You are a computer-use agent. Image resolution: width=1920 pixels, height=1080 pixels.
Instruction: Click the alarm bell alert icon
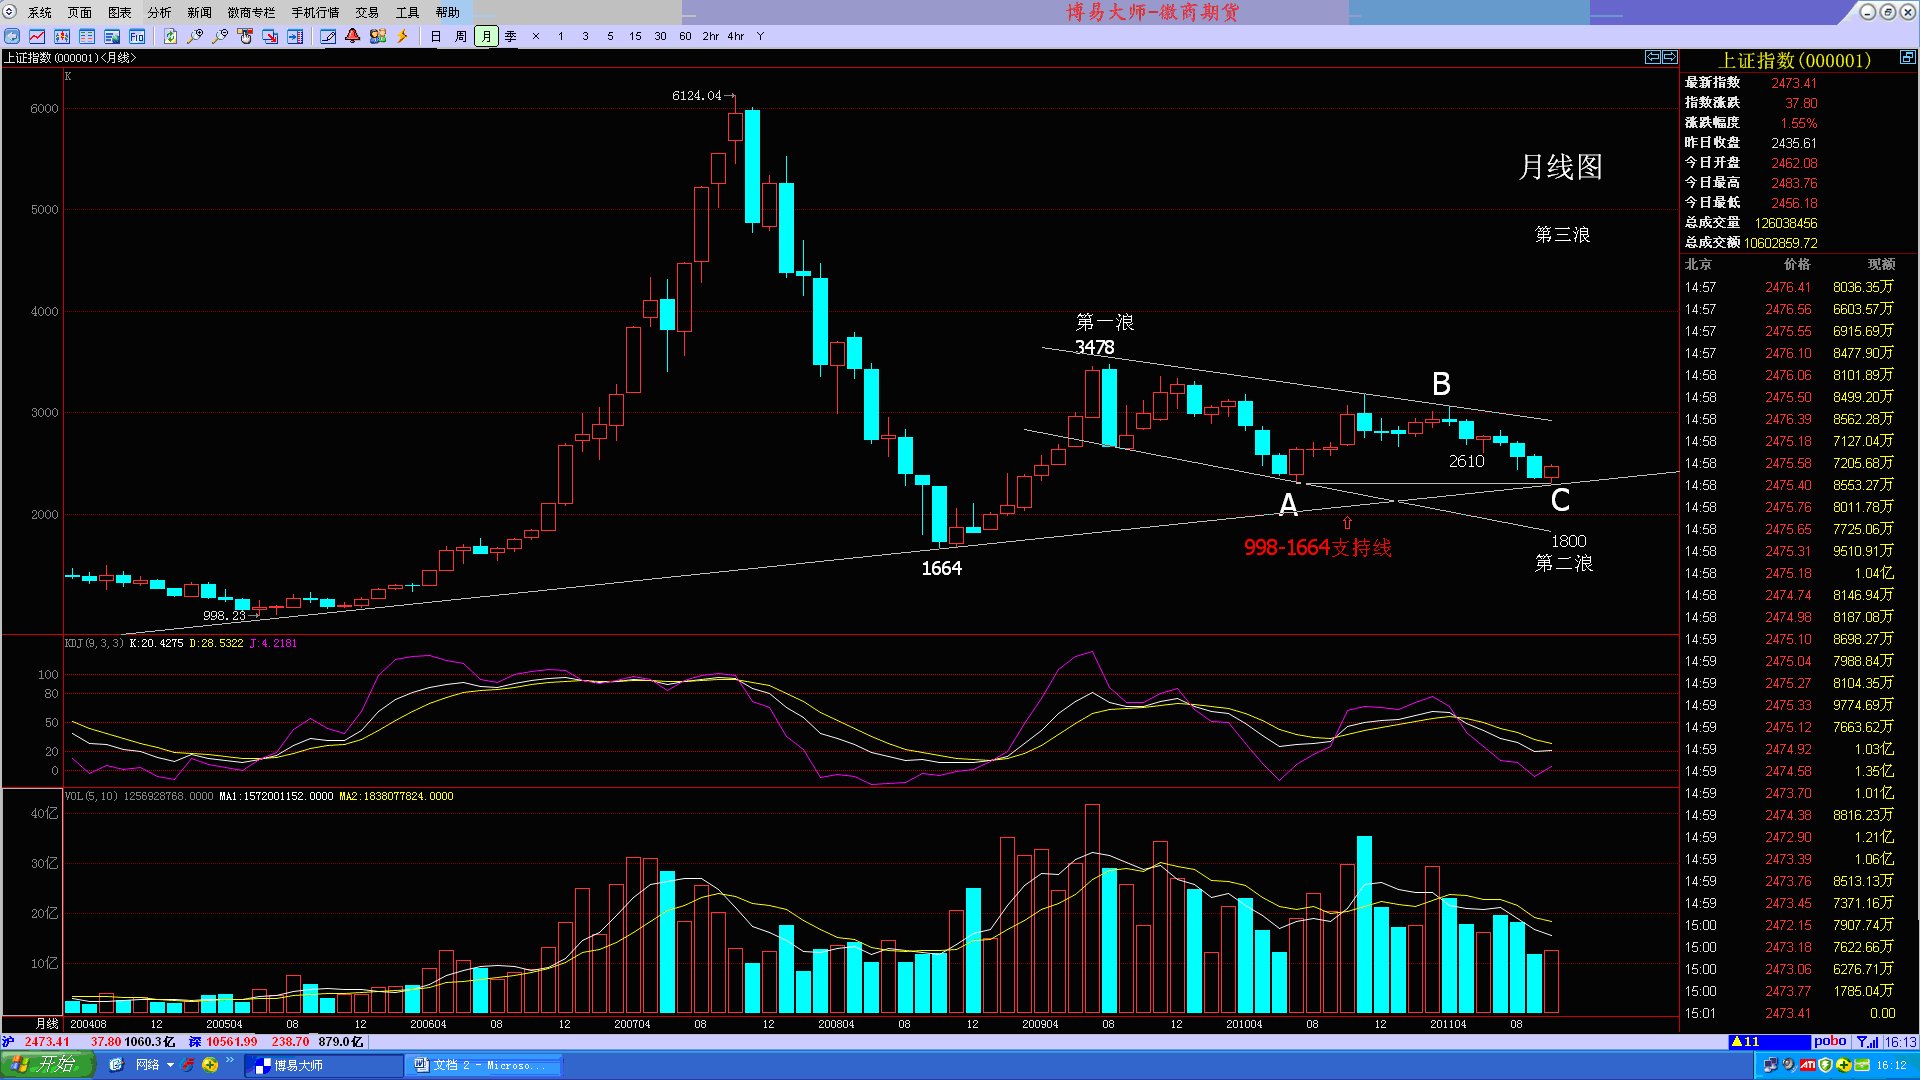click(353, 36)
